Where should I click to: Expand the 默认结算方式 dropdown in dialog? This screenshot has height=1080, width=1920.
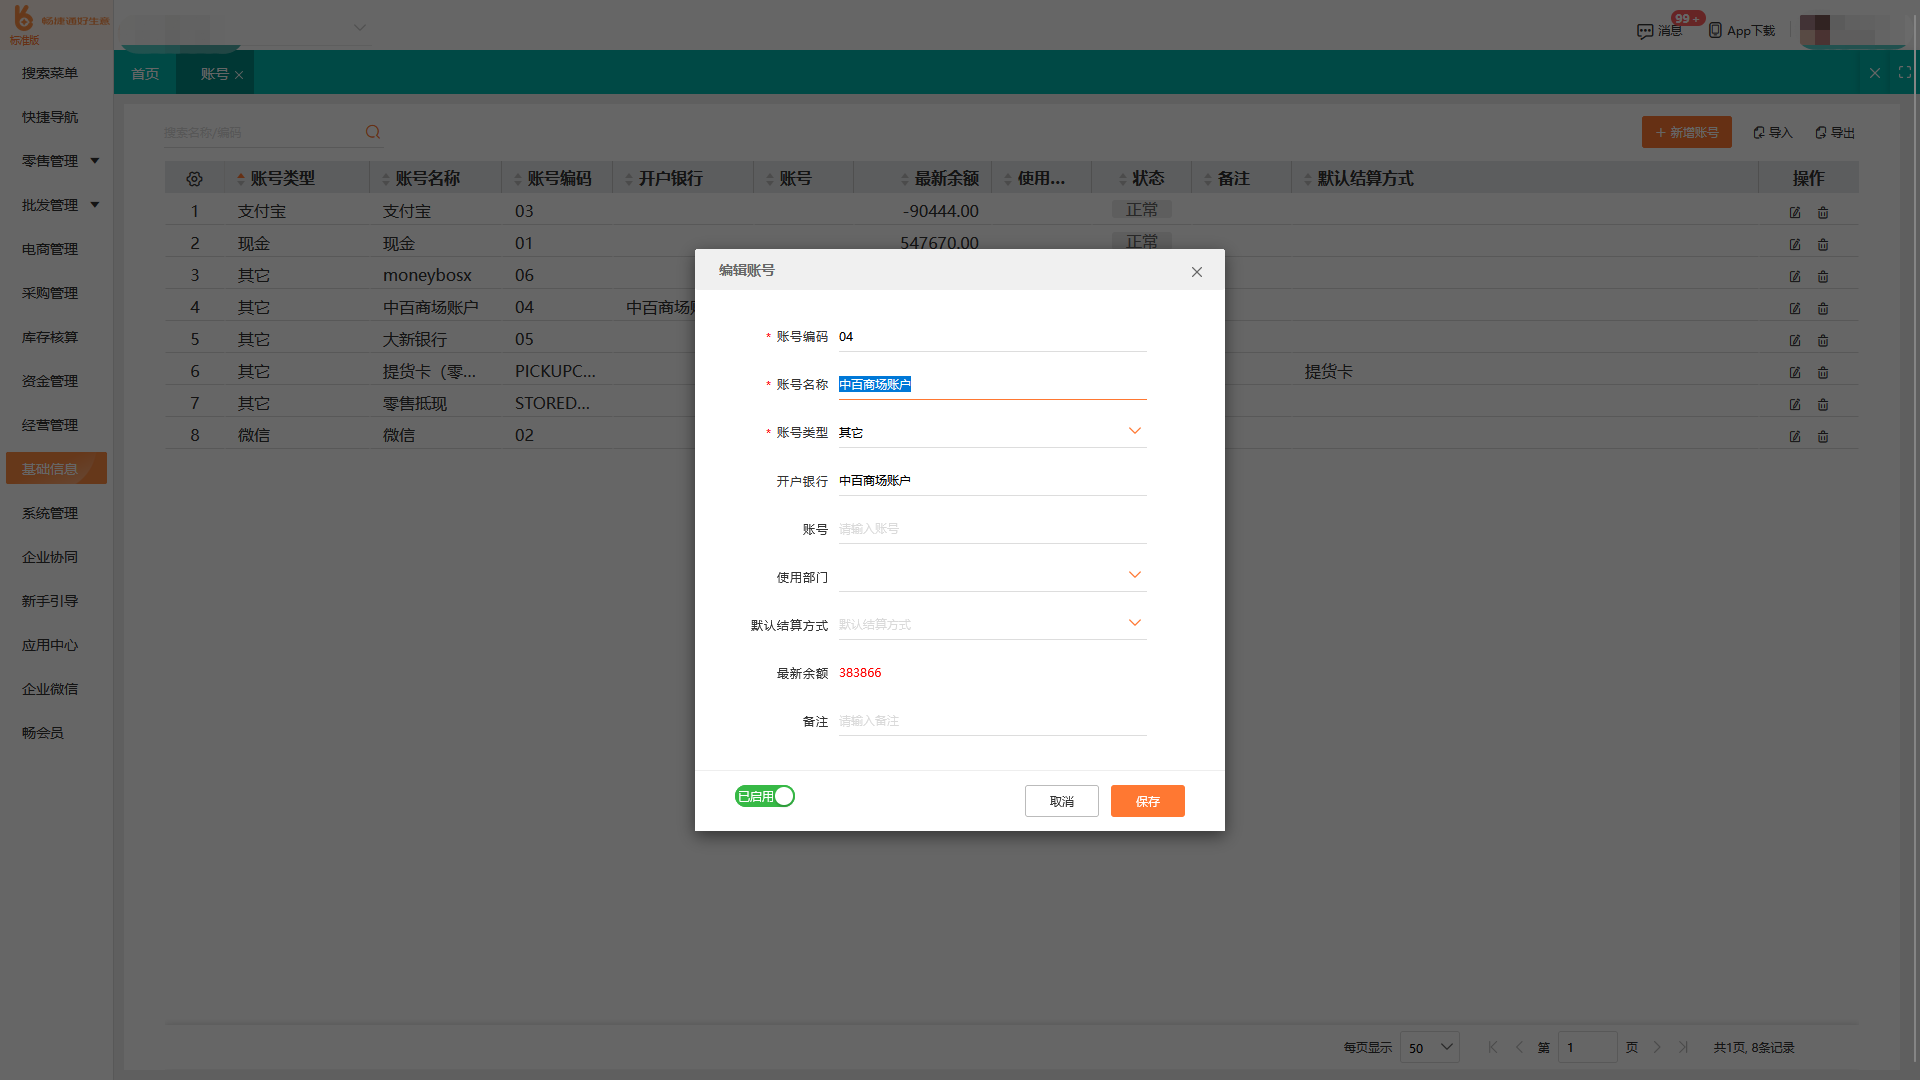(1134, 624)
